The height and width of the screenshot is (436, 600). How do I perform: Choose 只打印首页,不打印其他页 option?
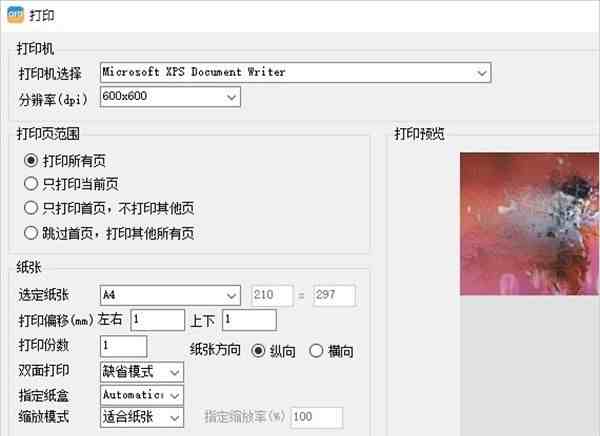tap(31, 208)
